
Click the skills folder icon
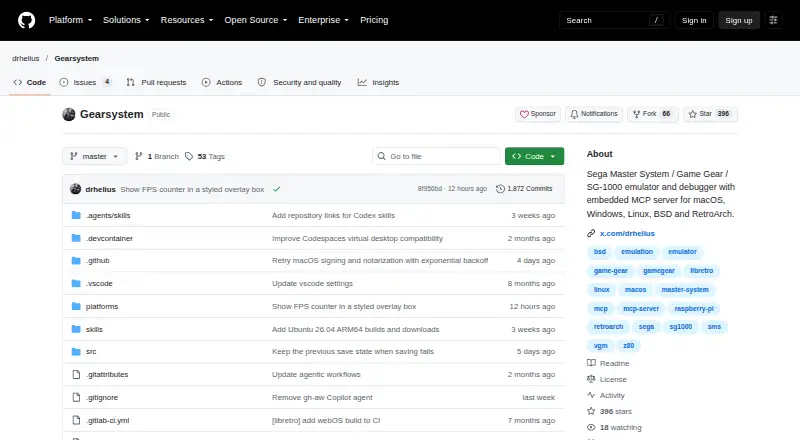click(x=76, y=329)
